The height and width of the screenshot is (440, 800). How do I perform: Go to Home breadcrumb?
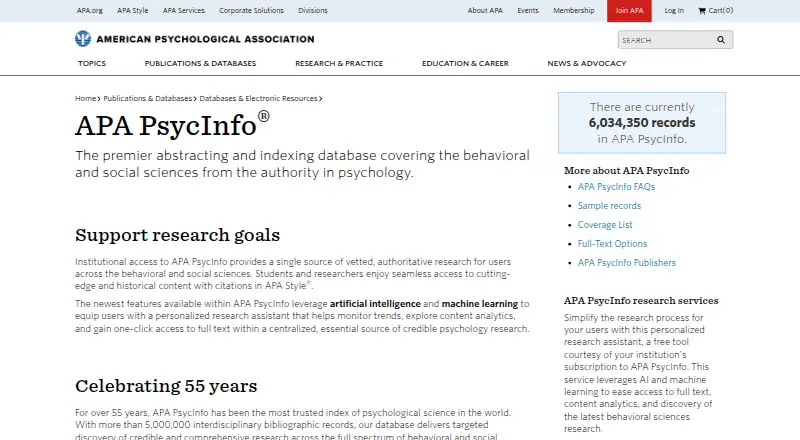click(x=86, y=99)
